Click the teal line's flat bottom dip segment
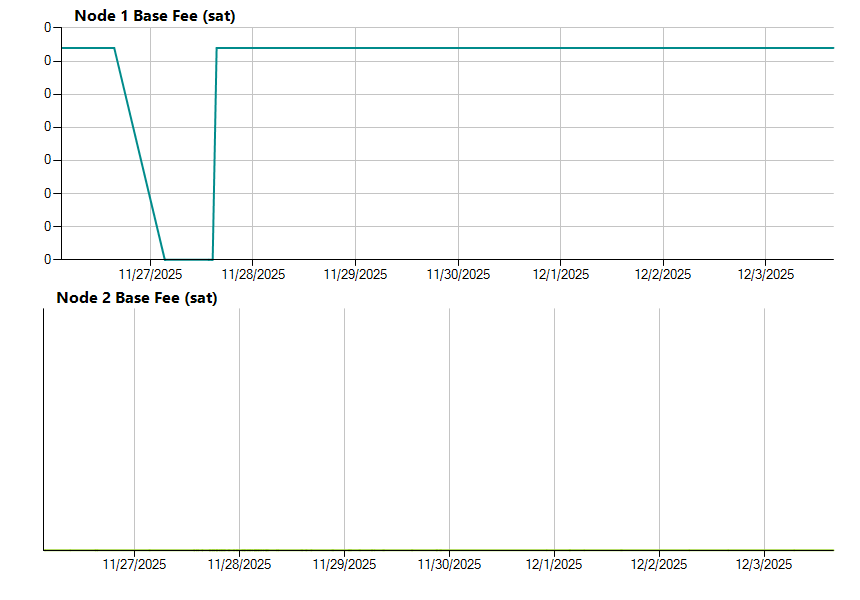860x600 pixels. [x=189, y=259]
